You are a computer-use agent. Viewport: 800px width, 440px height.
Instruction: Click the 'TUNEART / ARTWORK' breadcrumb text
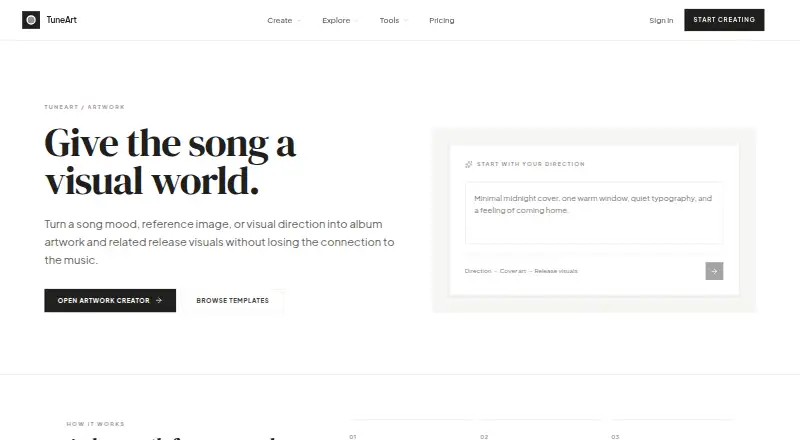84,107
